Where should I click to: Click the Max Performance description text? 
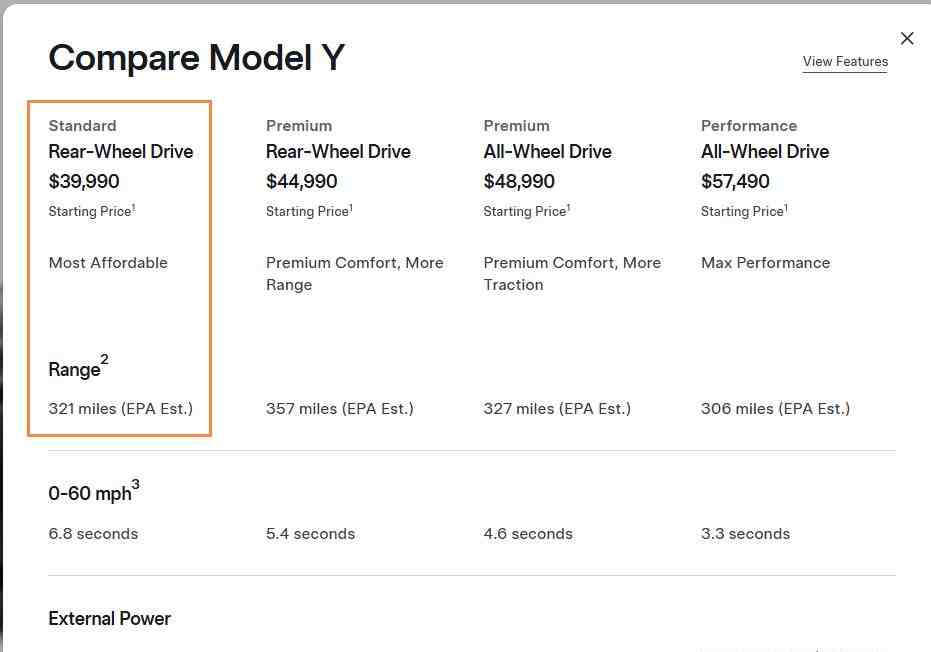coord(765,263)
